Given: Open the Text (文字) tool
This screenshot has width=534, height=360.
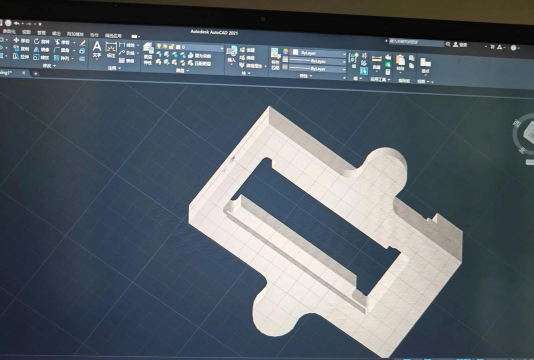Looking at the screenshot, I should click(97, 49).
